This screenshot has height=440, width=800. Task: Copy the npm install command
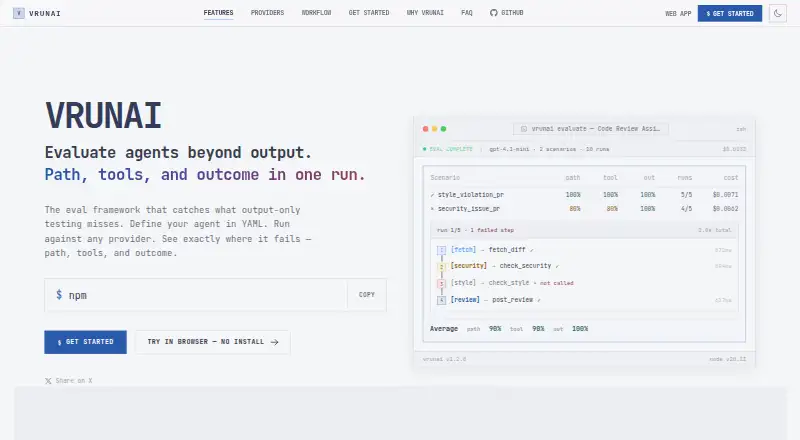tap(366, 295)
